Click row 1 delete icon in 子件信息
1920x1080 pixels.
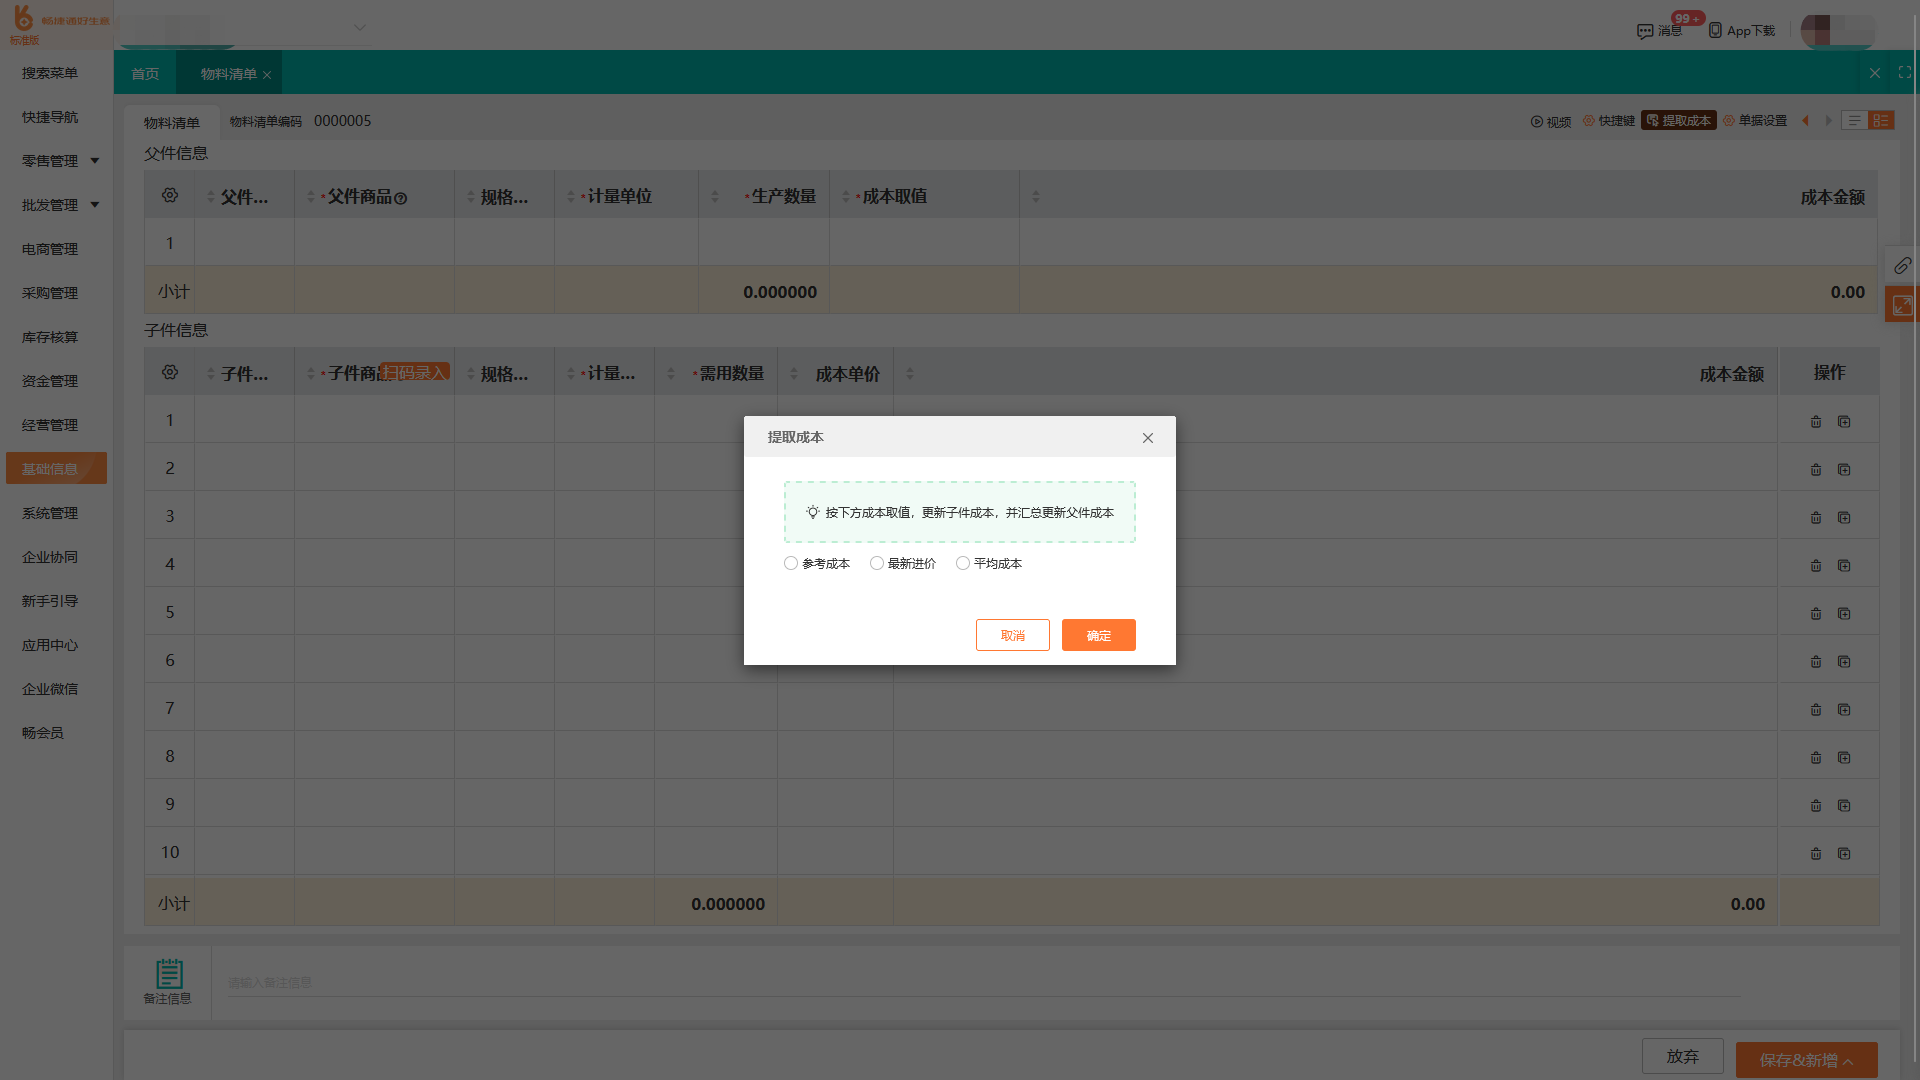pyautogui.click(x=1816, y=421)
